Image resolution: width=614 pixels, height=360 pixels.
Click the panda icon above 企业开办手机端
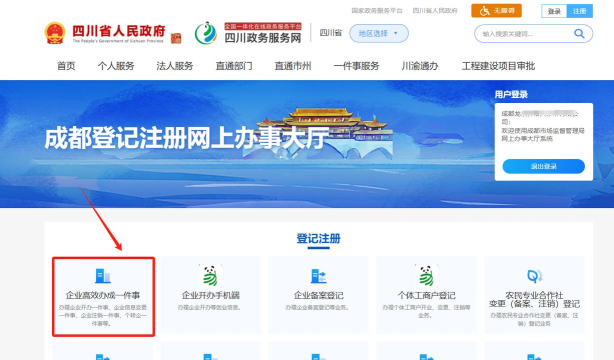210,275
